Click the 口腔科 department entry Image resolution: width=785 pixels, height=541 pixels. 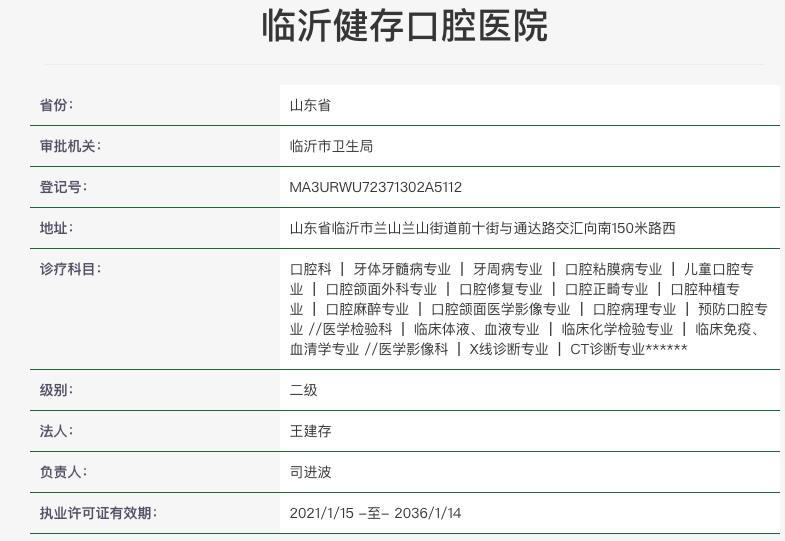310,269
